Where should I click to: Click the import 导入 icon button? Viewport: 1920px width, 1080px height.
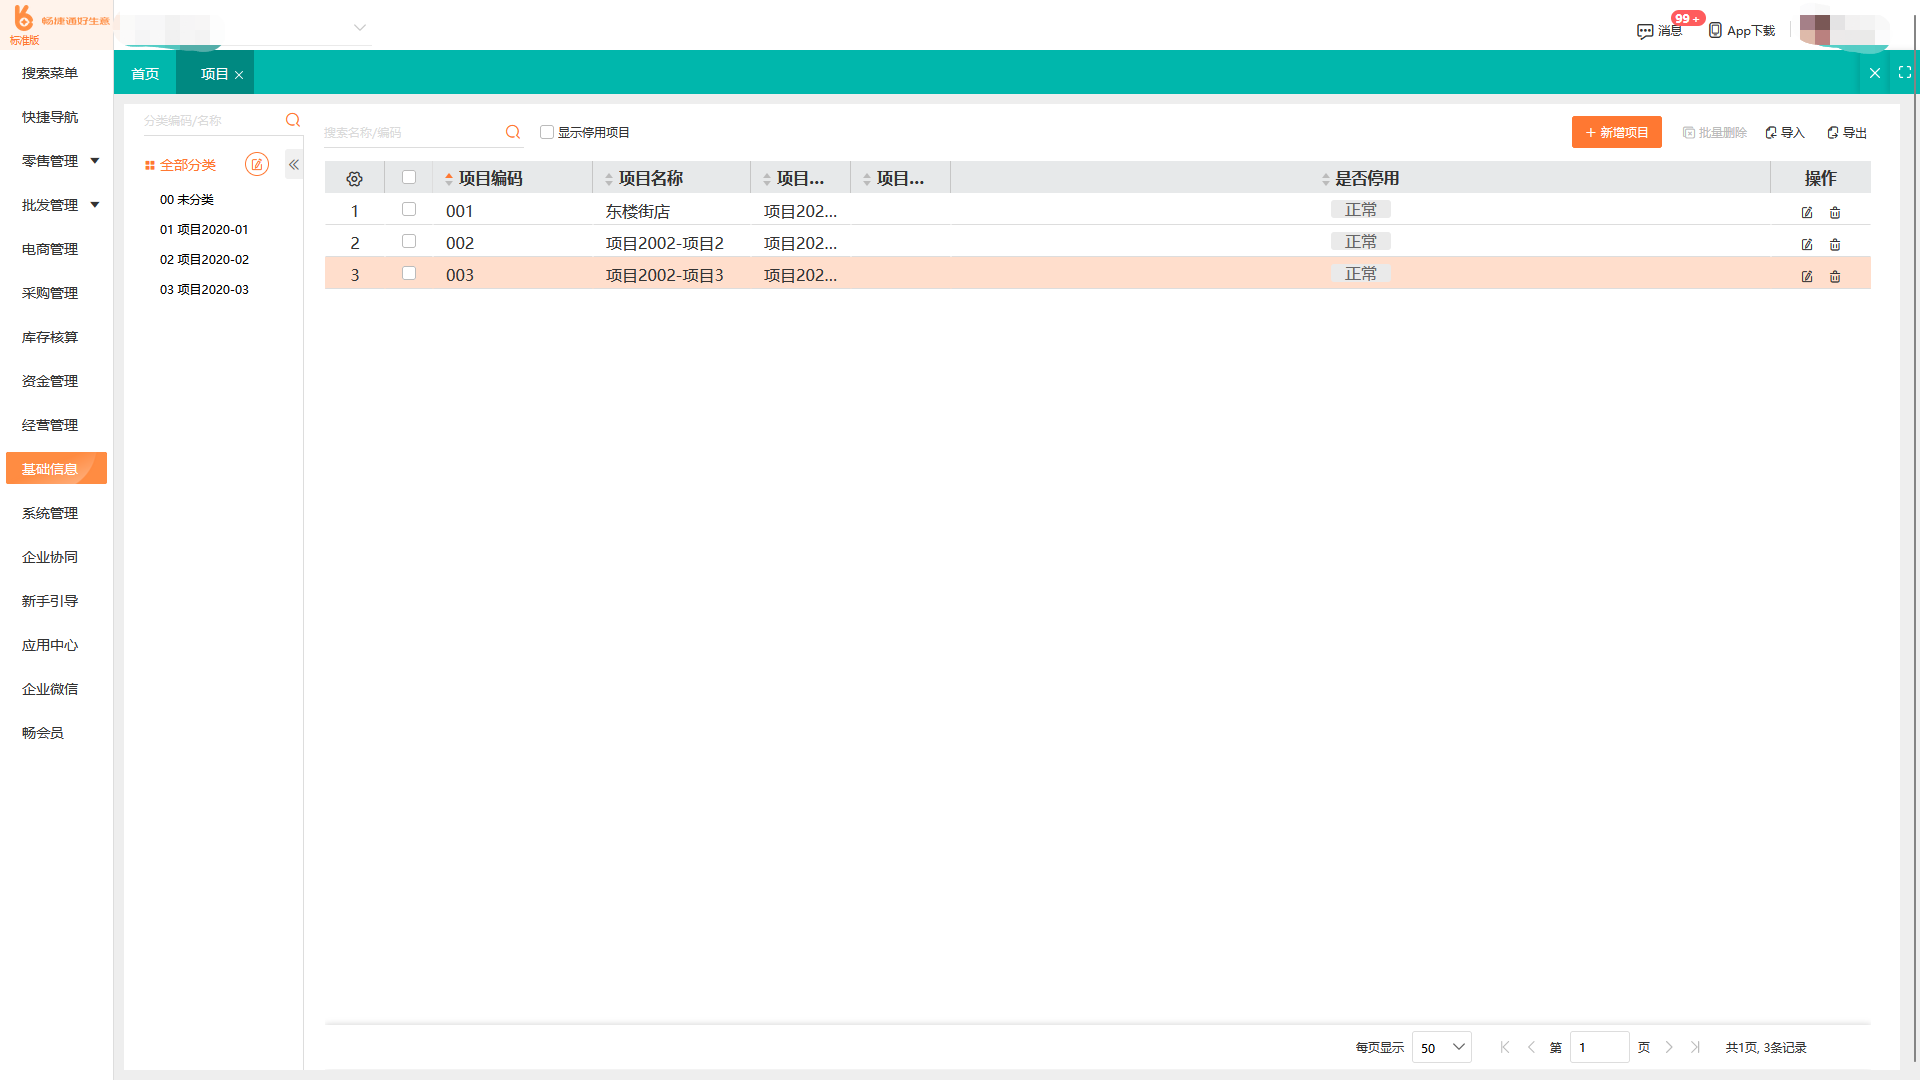coord(1787,132)
